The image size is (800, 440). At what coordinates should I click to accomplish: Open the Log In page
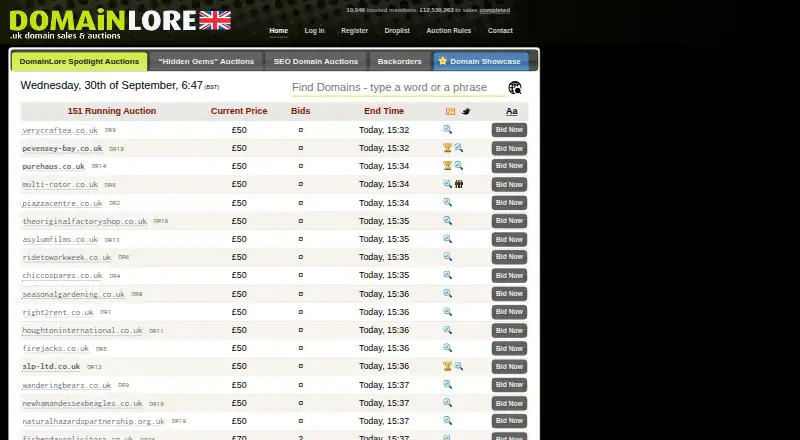point(314,31)
